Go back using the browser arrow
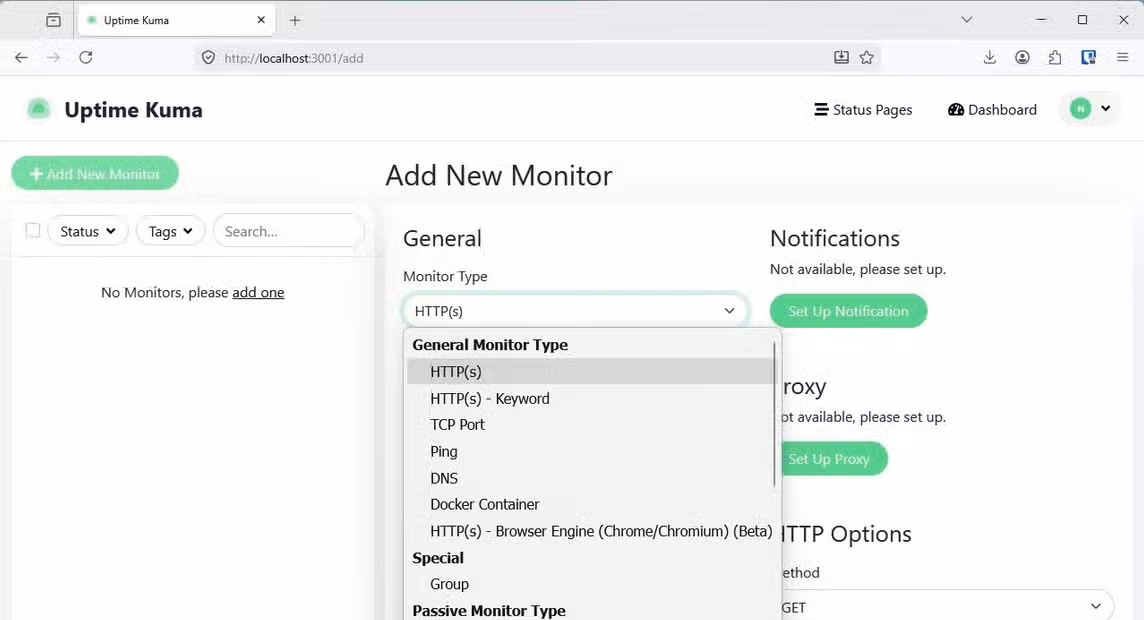The image size is (1144, 620). [x=21, y=58]
